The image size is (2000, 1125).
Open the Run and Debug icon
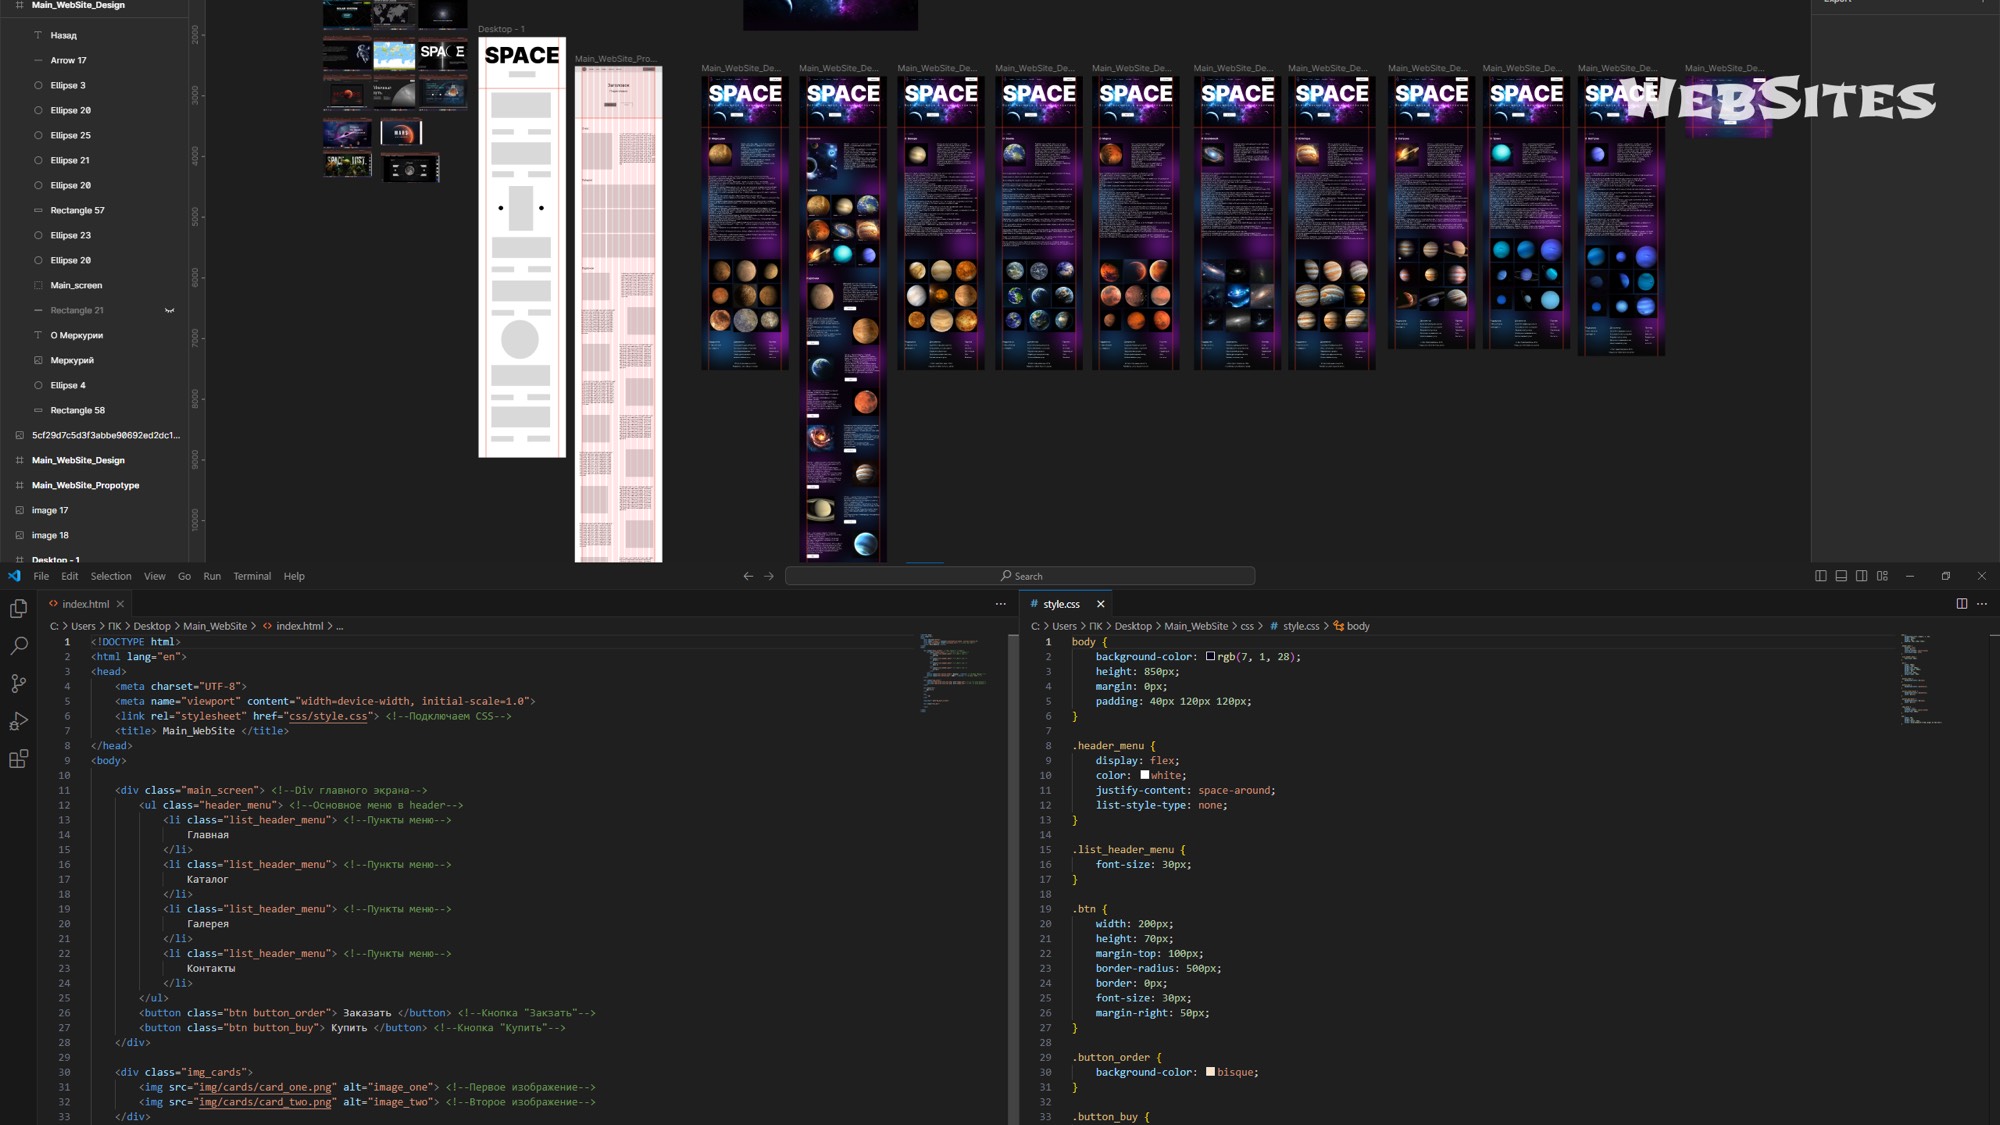[18, 720]
